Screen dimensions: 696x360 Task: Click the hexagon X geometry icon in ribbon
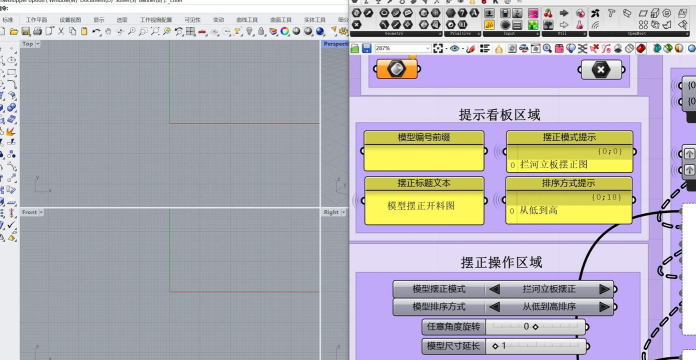coord(356,25)
